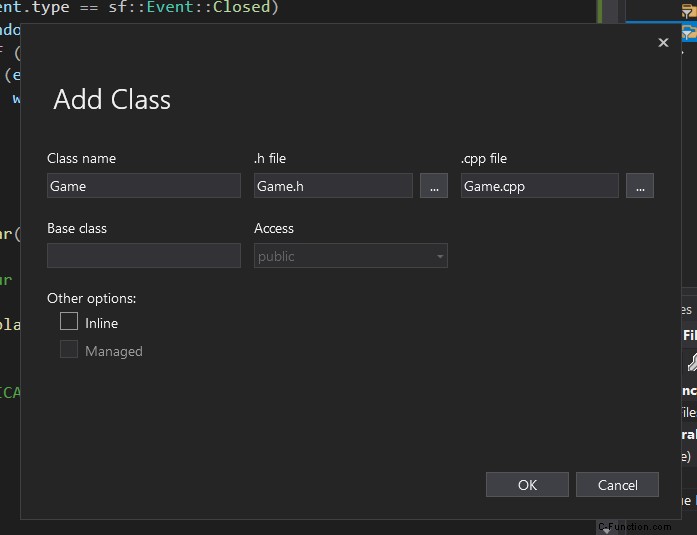Click the wrench icon in Properties panel
This screenshot has width=697, height=535.
point(690,362)
